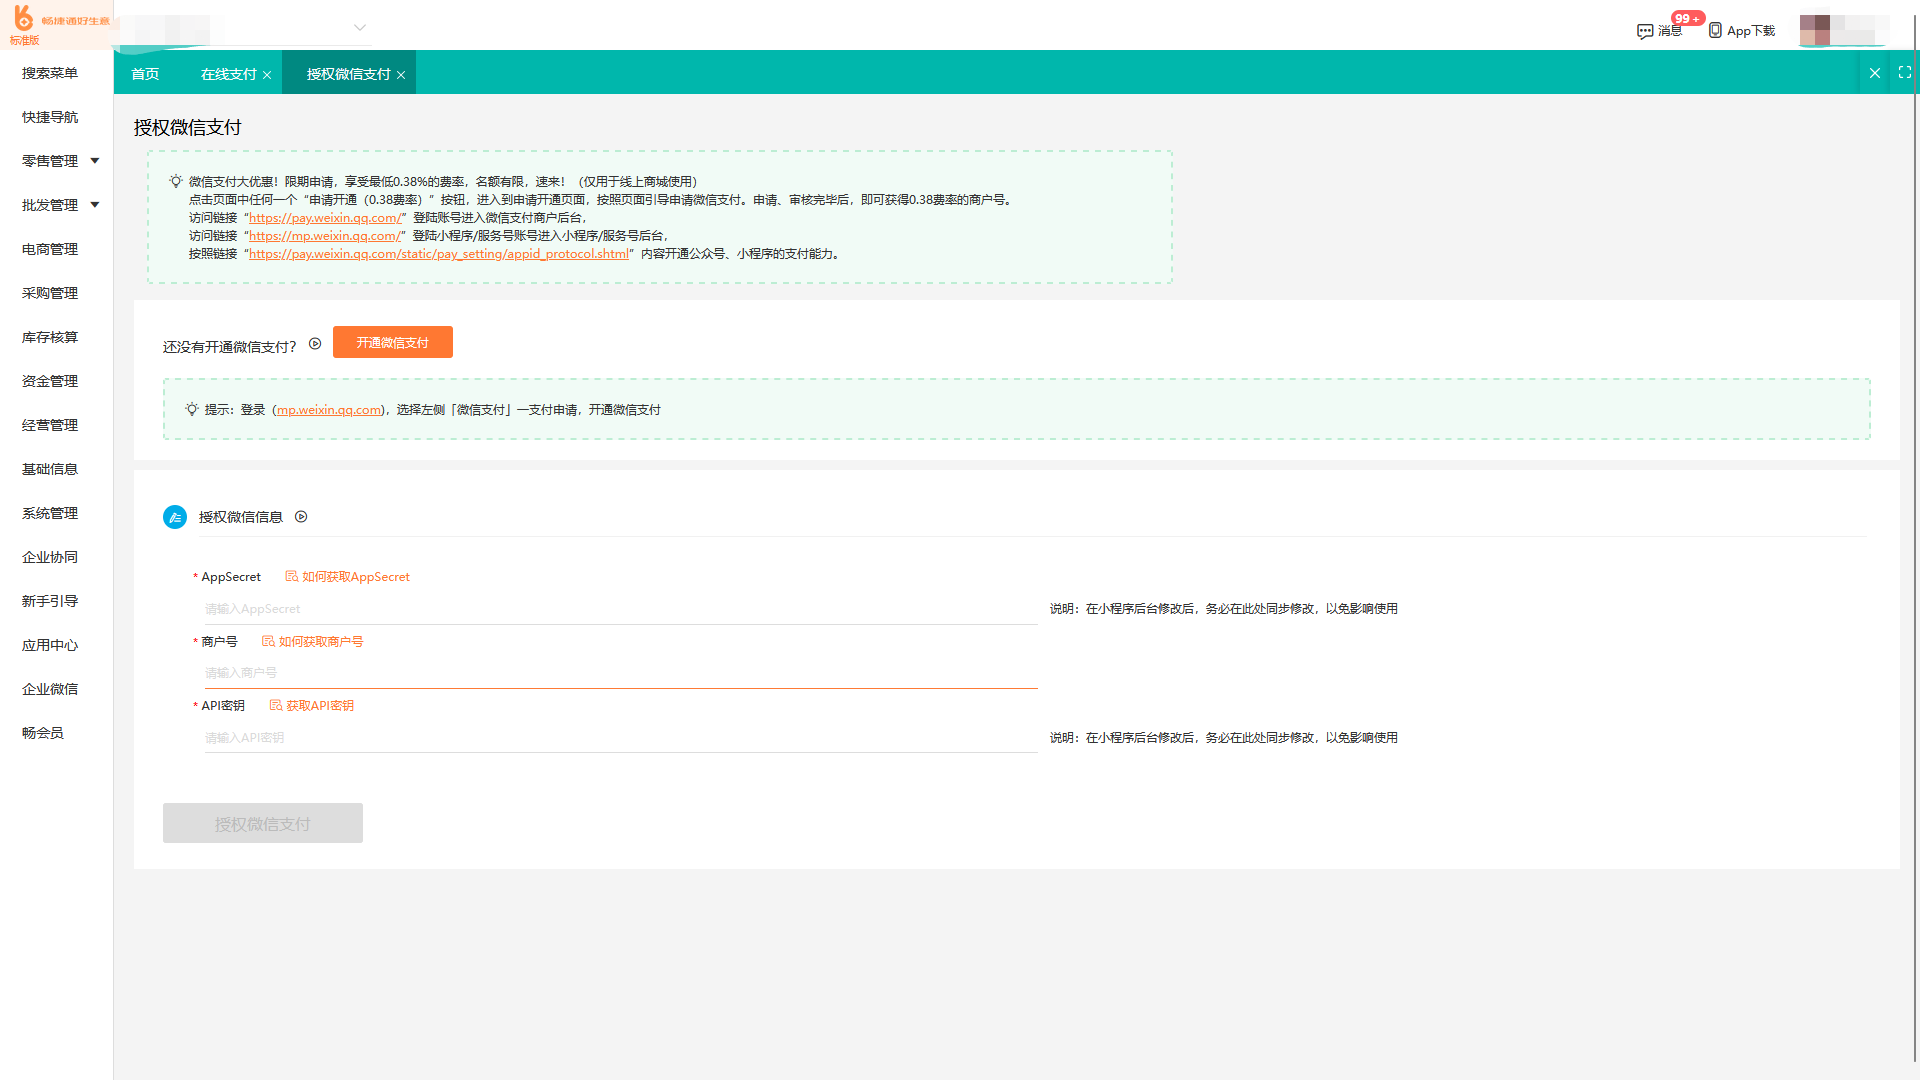The image size is (1920, 1080).
Task: Open the 资金管理 financial icon
Action: coord(49,381)
